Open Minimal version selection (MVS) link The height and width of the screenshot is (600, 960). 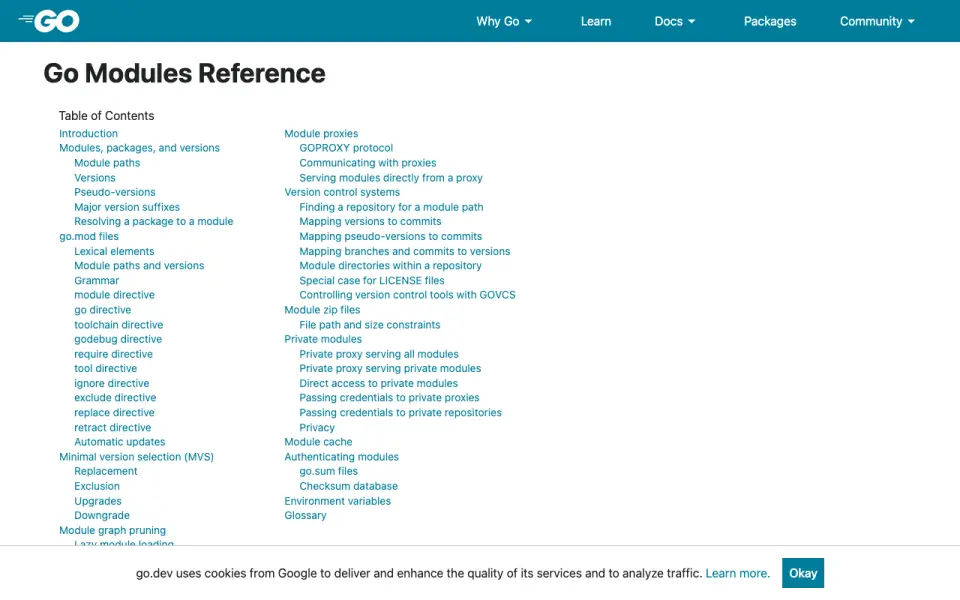137,457
